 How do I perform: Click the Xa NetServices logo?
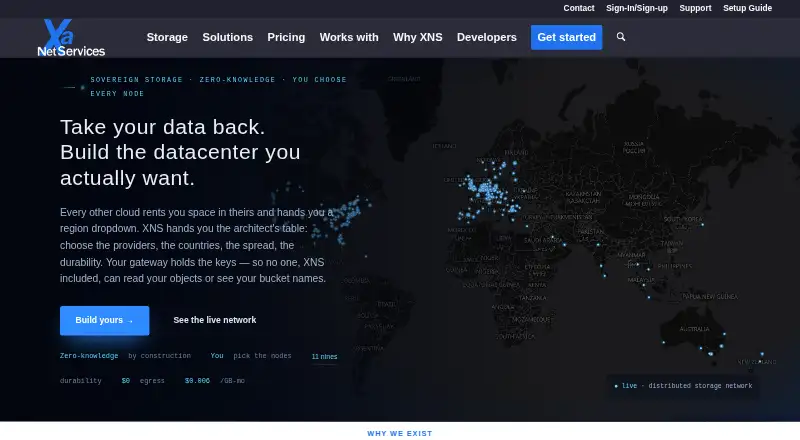pyautogui.click(x=71, y=38)
